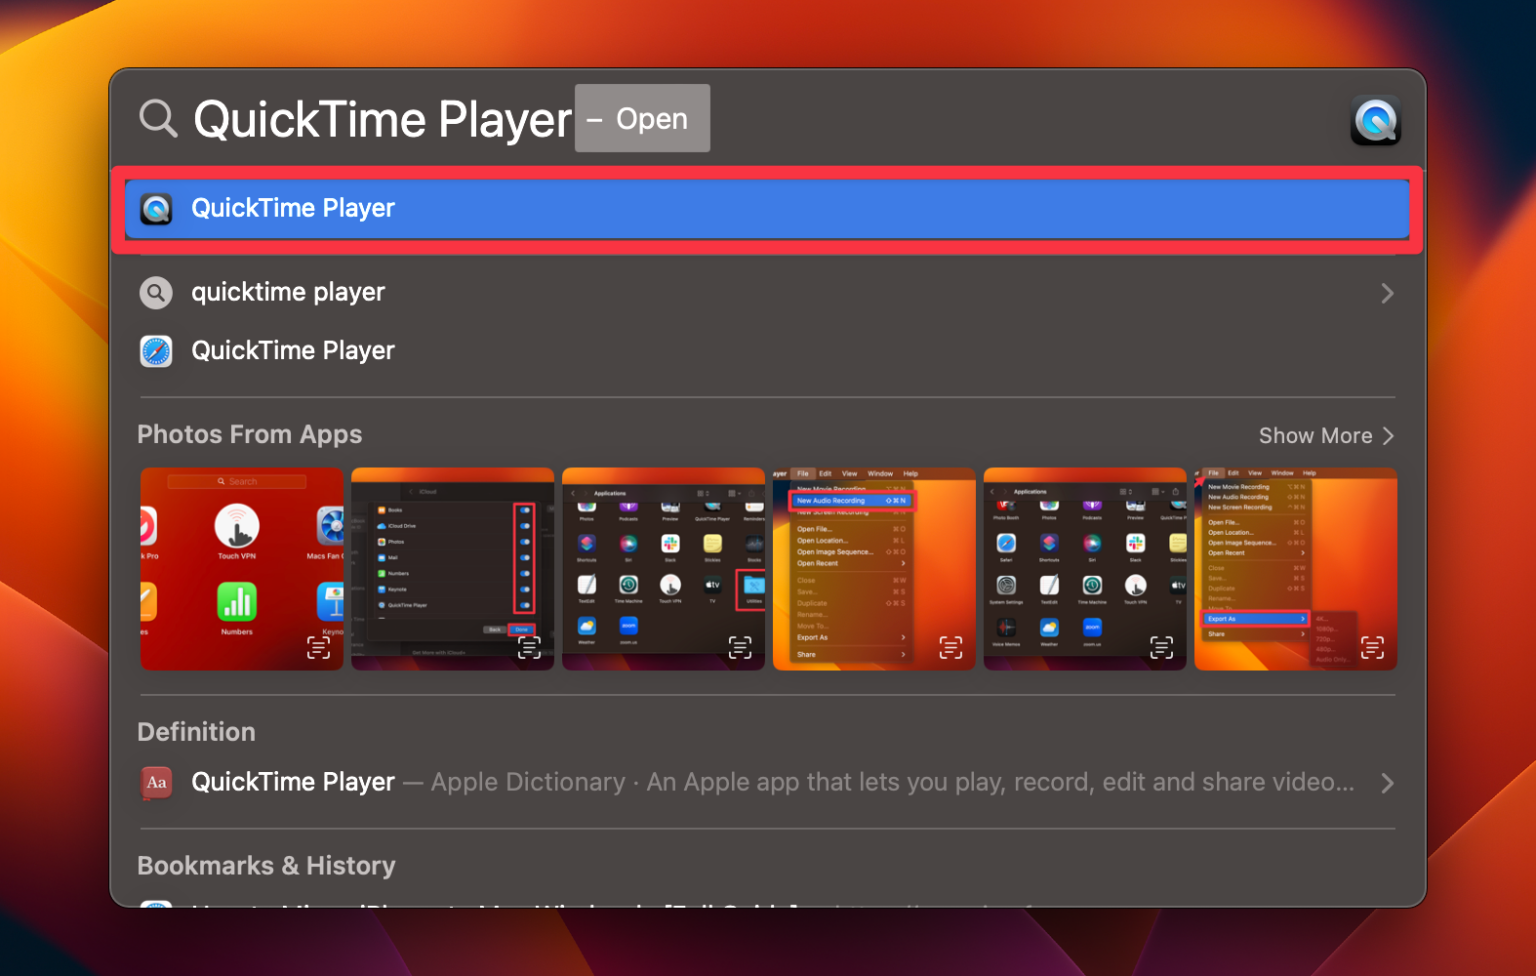Click the Safari icon beside the QuickTime Player web result
This screenshot has height=976, width=1536.
pos(156,351)
